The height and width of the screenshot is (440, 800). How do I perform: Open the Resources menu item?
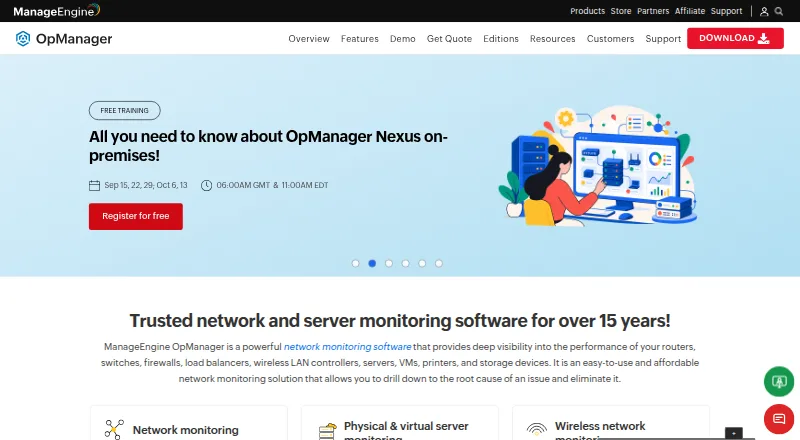click(553, 39)
